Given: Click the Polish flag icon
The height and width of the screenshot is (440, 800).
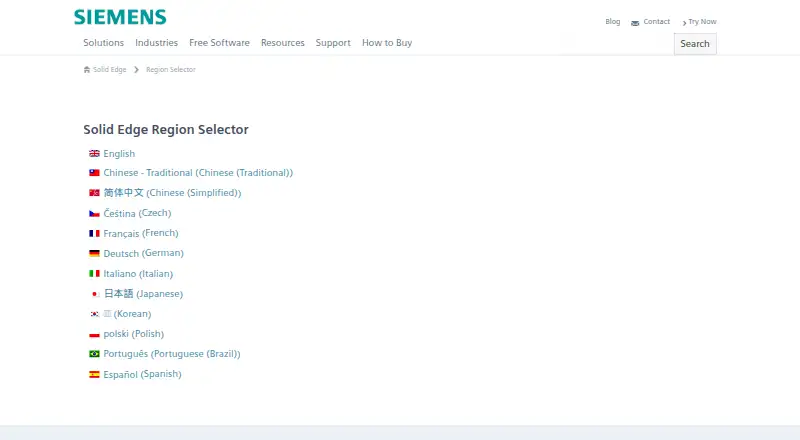Looking at the screenshot, I should [x=94, y=334].
